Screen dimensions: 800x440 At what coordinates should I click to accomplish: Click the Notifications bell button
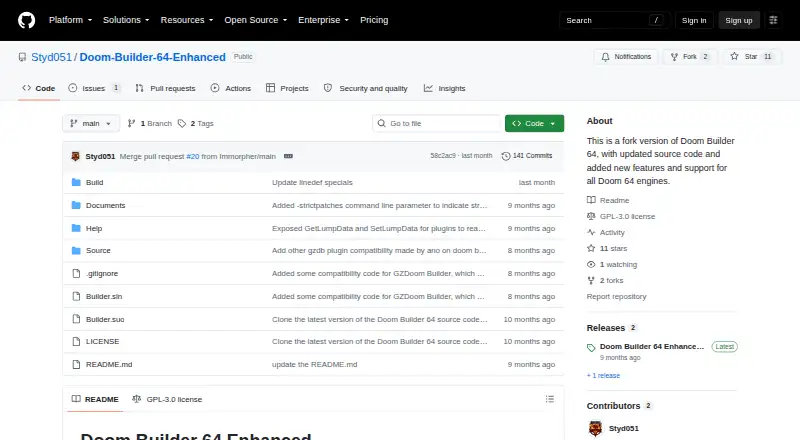coord(626,57)
